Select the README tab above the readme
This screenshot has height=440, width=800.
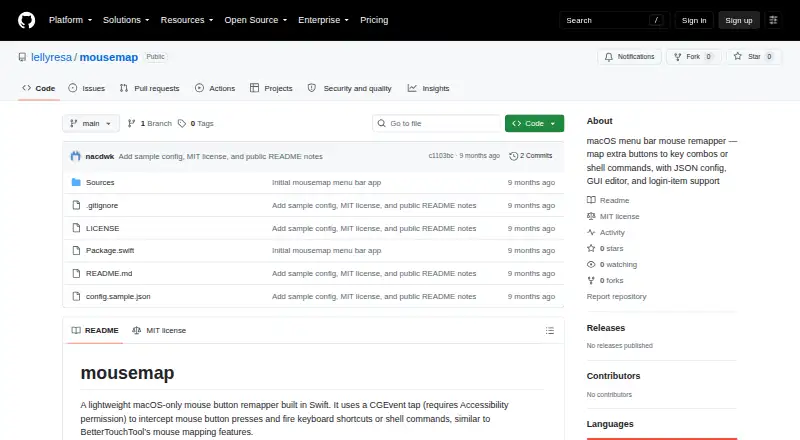point(95,331)
